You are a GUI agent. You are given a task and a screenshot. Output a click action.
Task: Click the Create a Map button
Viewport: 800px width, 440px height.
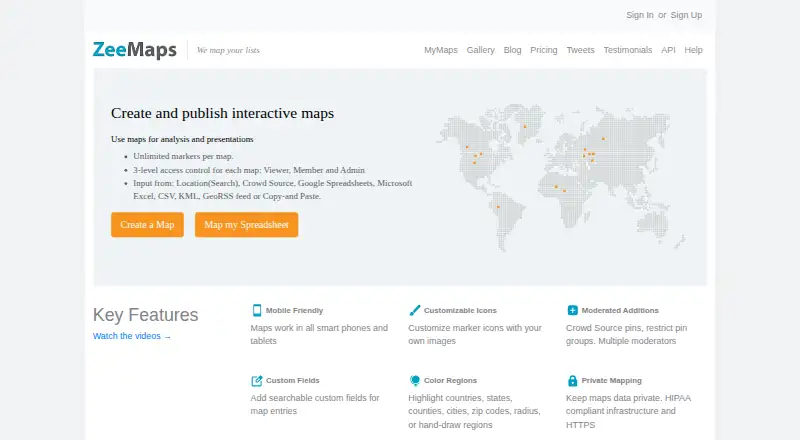pos(147,225)
